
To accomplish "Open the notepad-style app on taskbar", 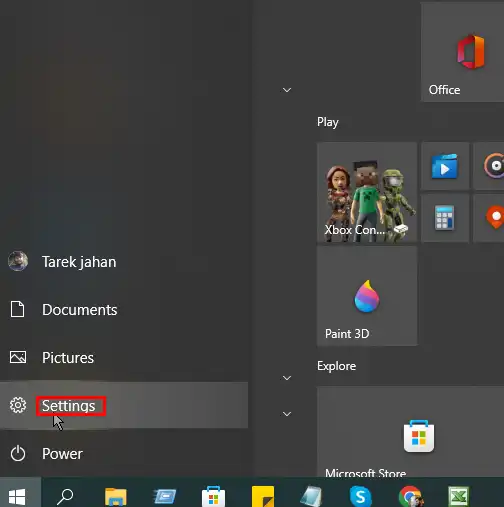I will [x=311, y=497].
